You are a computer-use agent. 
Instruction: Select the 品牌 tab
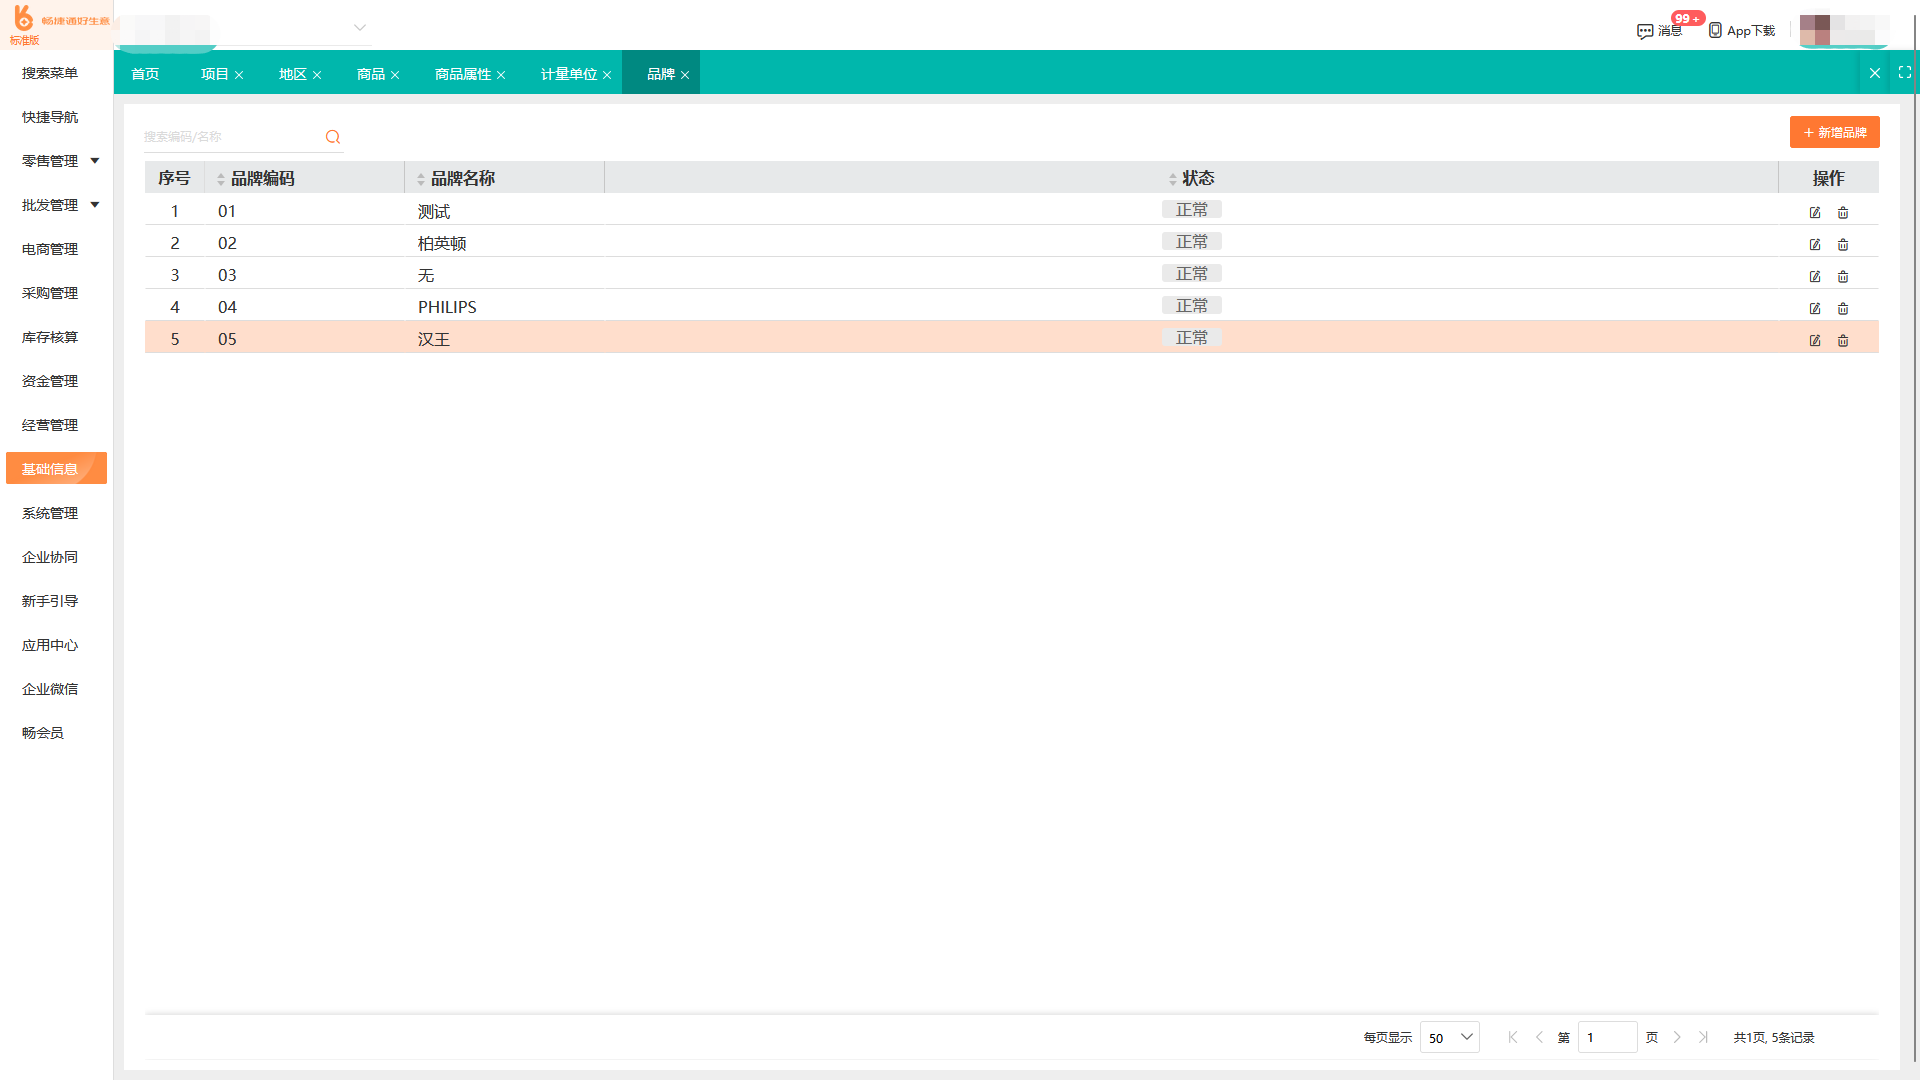[659, 73]
